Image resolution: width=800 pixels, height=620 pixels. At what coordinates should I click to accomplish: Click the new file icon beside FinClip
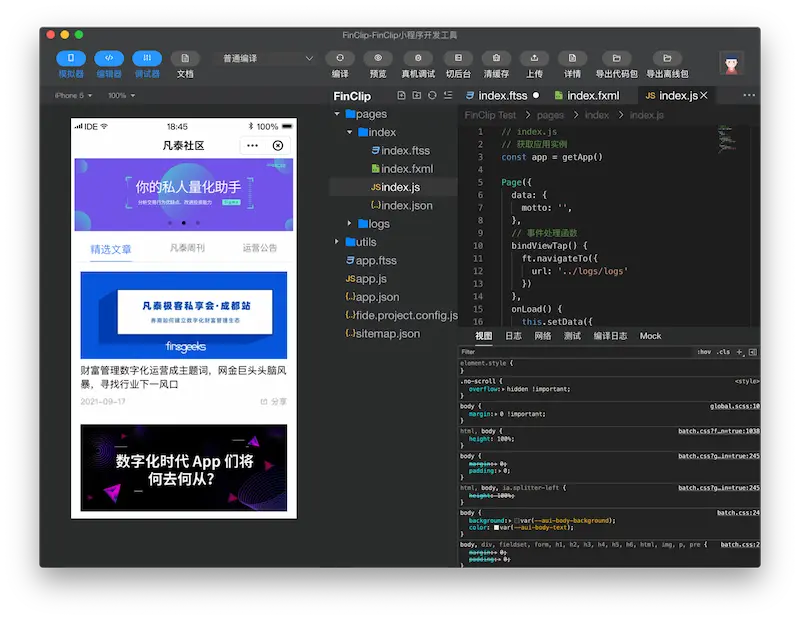pyautogui.click(x=401, y=96)
